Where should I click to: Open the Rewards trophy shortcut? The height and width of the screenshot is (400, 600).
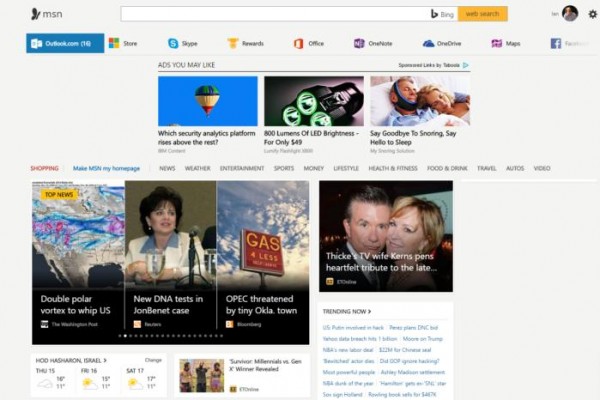point(245,43)
